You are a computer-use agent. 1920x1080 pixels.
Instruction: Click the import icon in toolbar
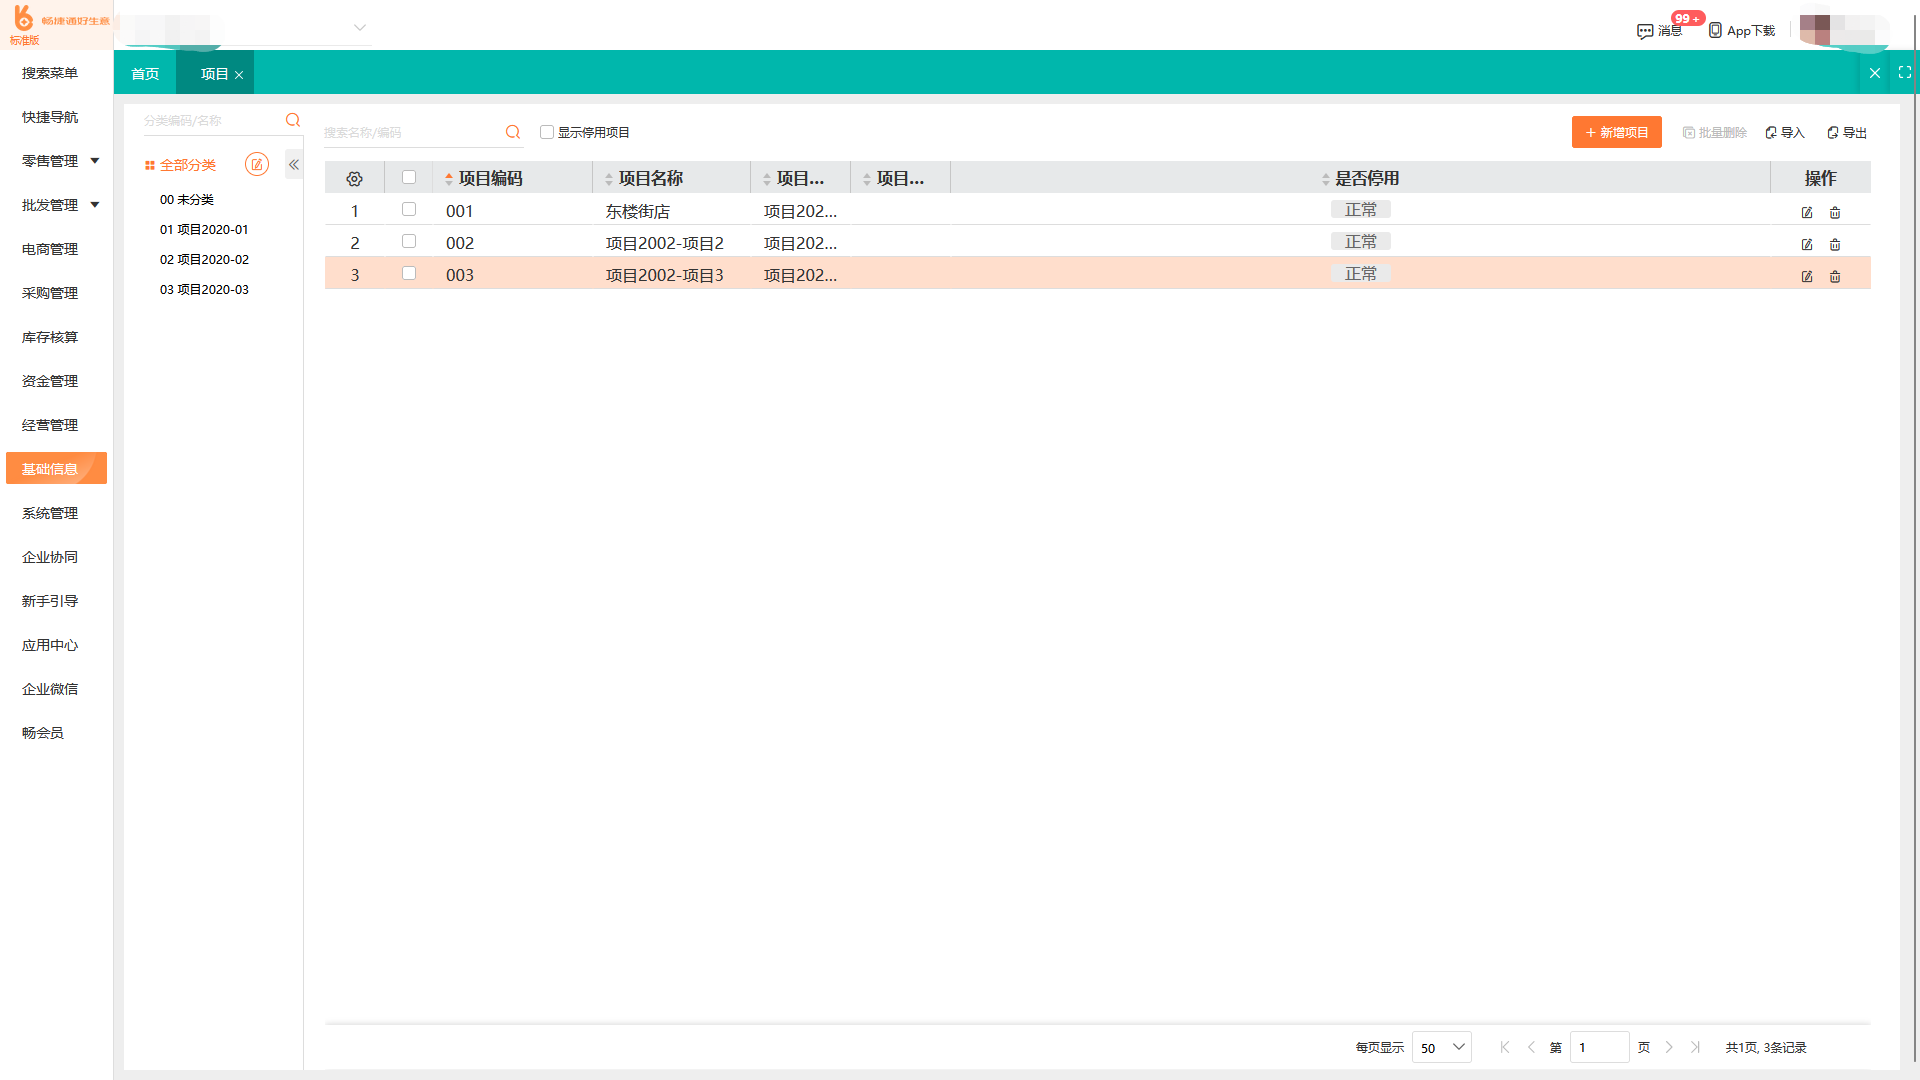tap(1787, 132)
